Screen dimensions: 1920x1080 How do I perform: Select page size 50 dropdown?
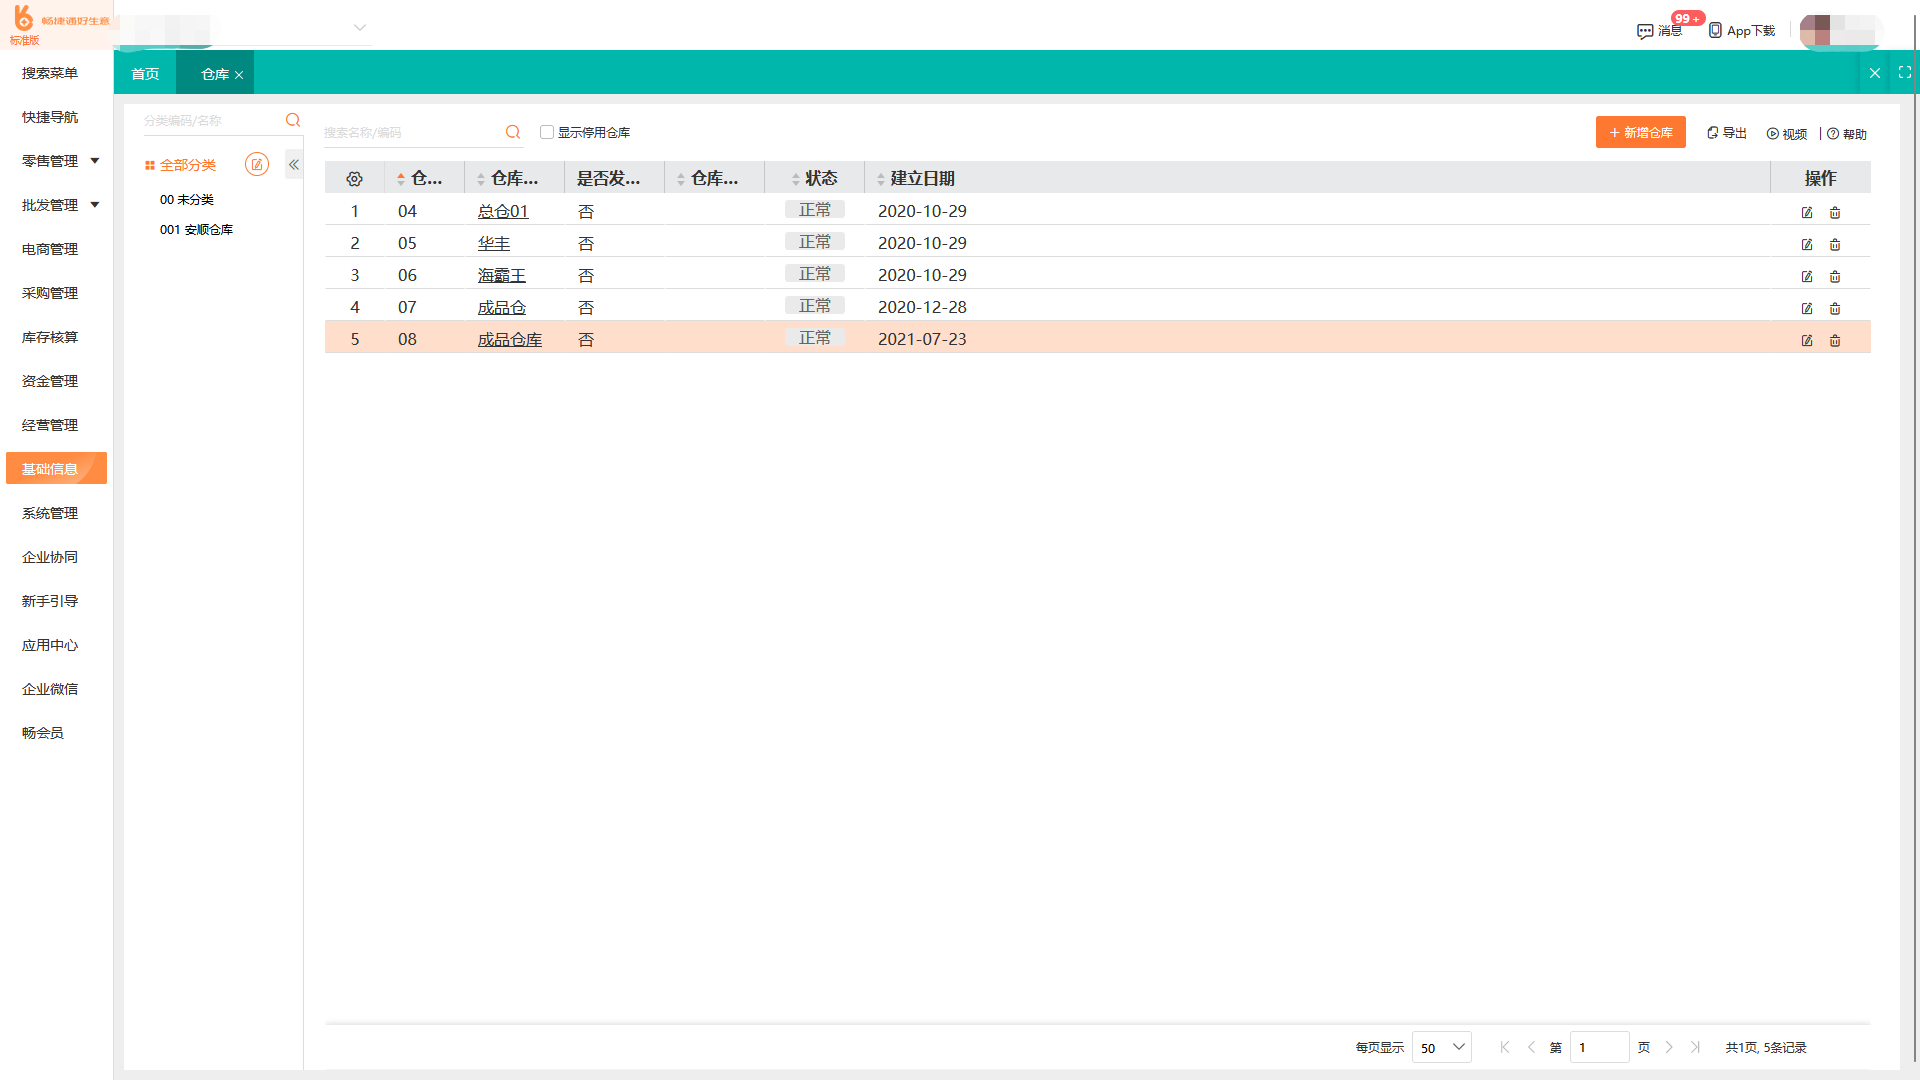coord(1439,1047)
